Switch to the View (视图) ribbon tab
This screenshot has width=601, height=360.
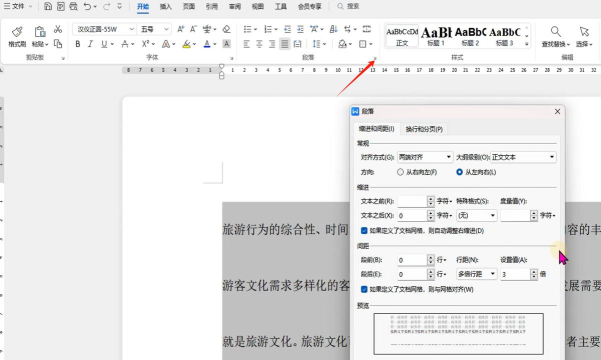tap(258, 7)
